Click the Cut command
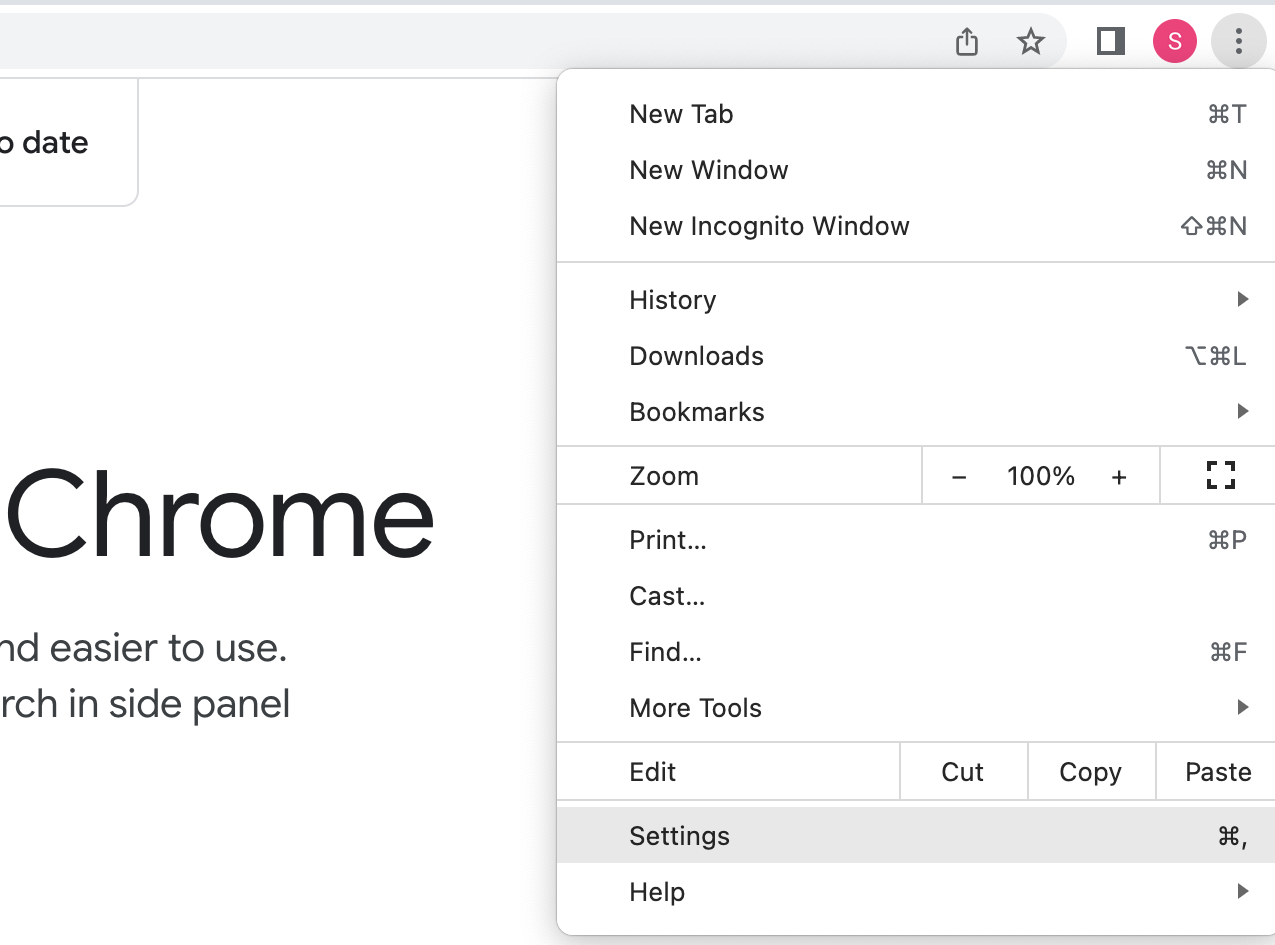This screenshot has height=945, width=1275. click(962, 771)
